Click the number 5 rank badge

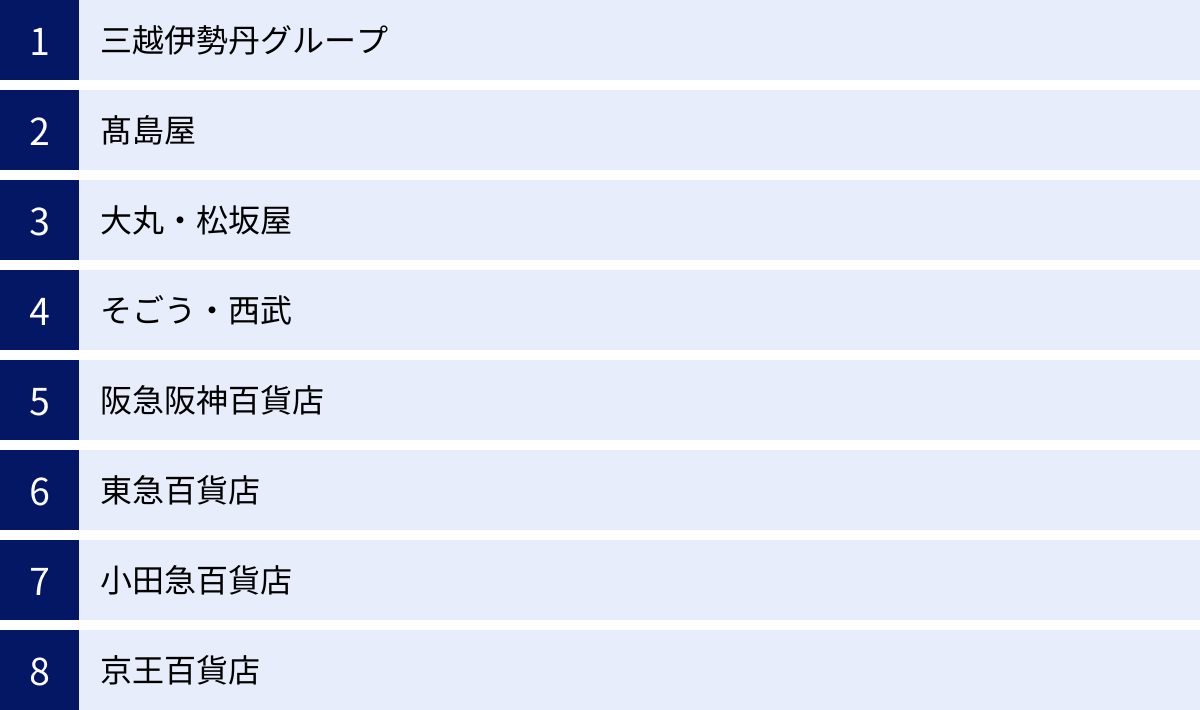pos(39,400)
